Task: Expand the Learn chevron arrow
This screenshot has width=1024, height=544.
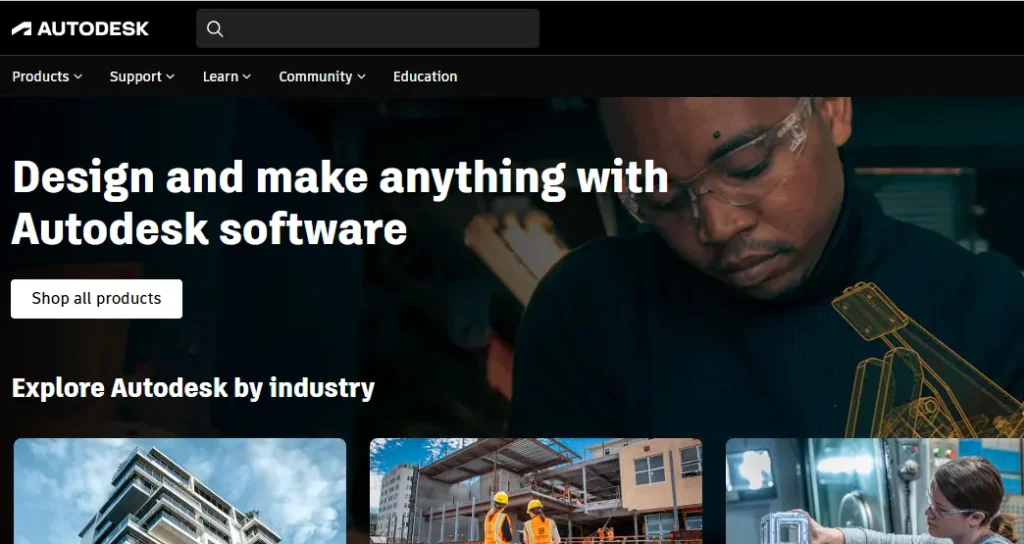Action: click(x=246, y=76)
